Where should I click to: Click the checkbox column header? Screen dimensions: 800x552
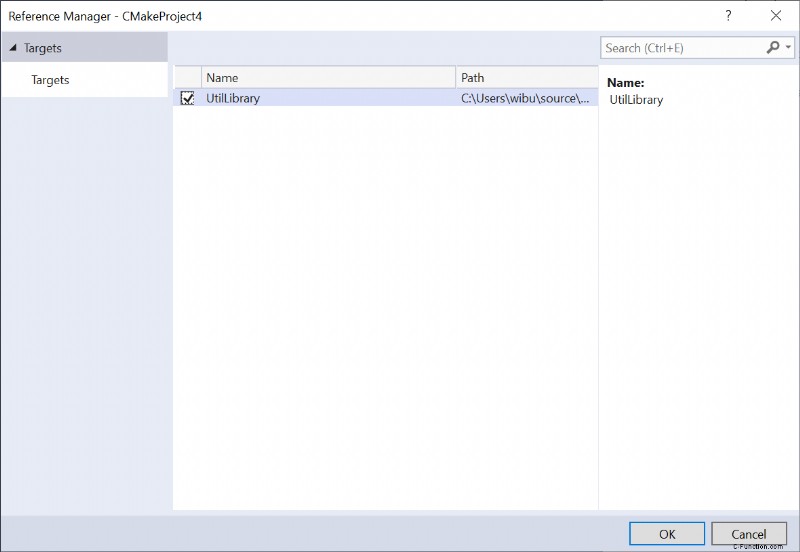click(187, 78)
